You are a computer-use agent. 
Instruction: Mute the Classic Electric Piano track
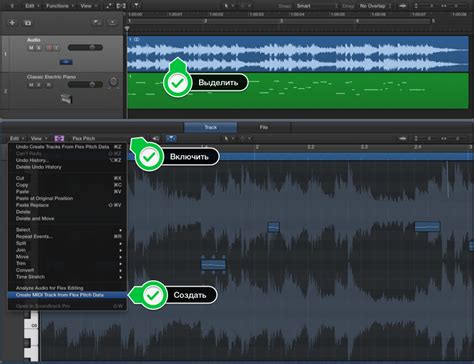tap(31, 85)
